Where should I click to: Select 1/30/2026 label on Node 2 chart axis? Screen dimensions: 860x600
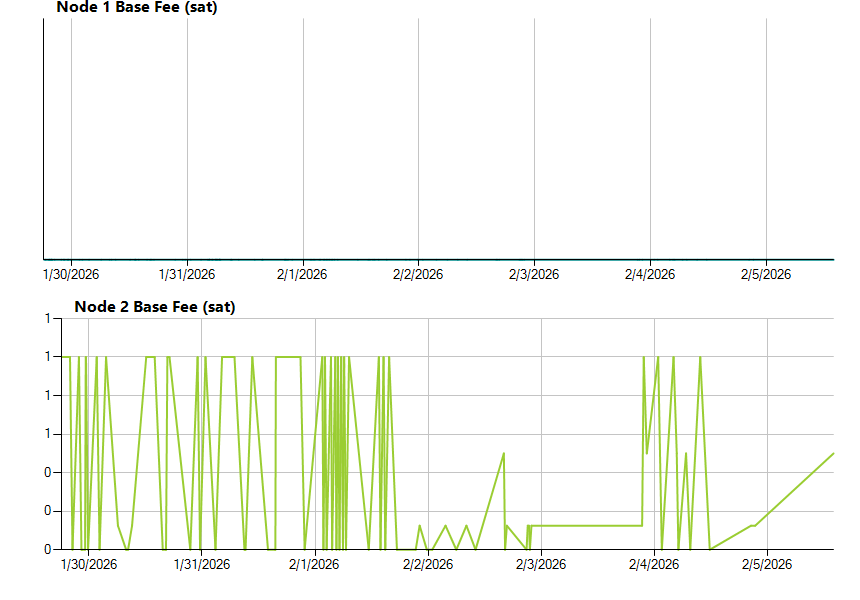[x=89, y=564]
